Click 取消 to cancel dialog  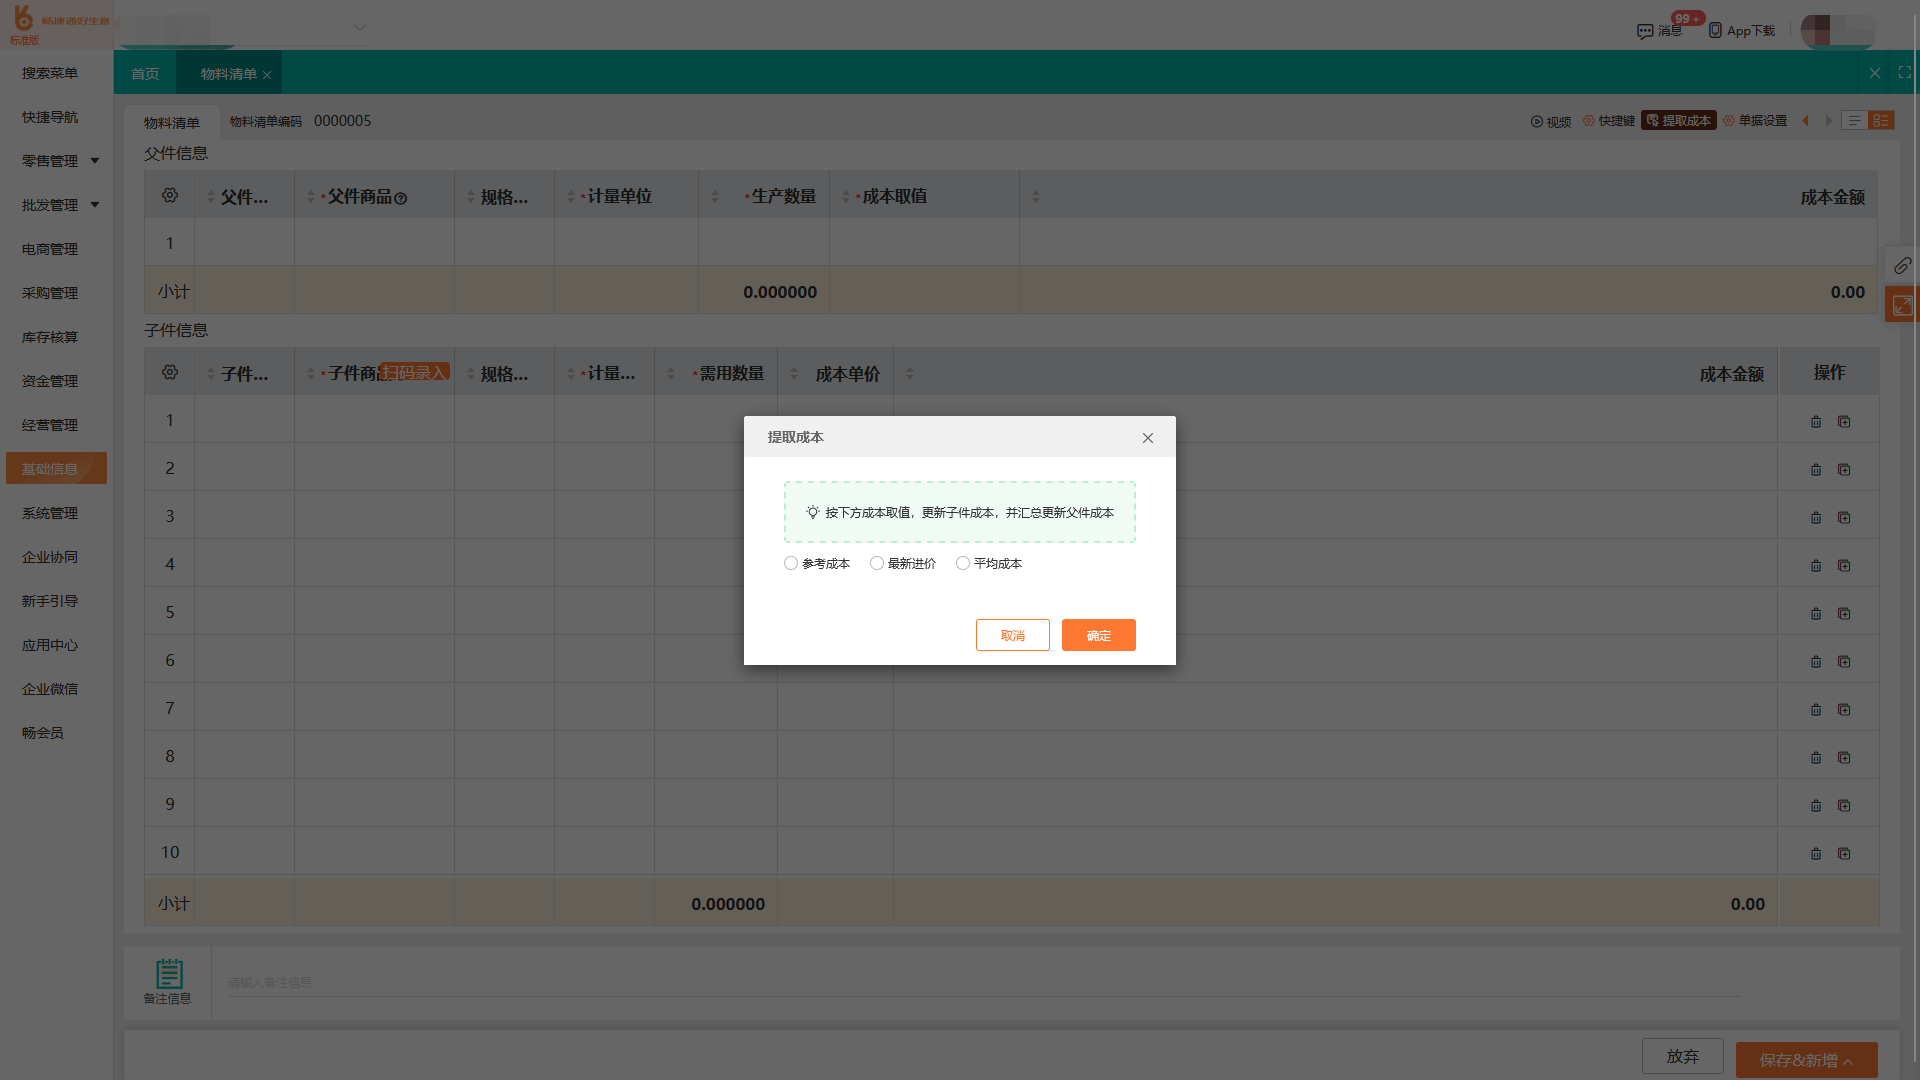click(x=1013, y=636)
